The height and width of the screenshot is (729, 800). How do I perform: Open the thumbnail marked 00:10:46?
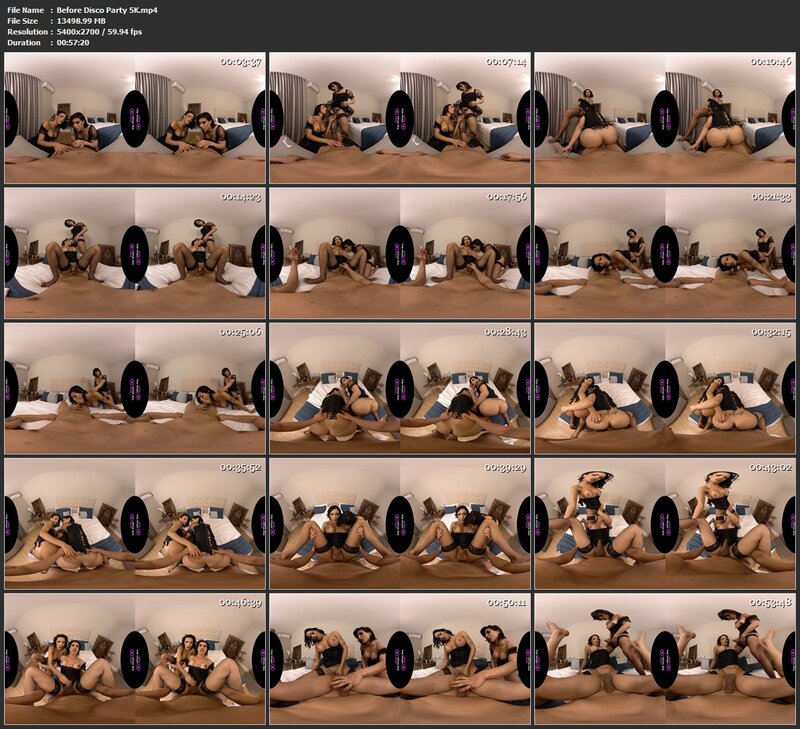(665, 118)
